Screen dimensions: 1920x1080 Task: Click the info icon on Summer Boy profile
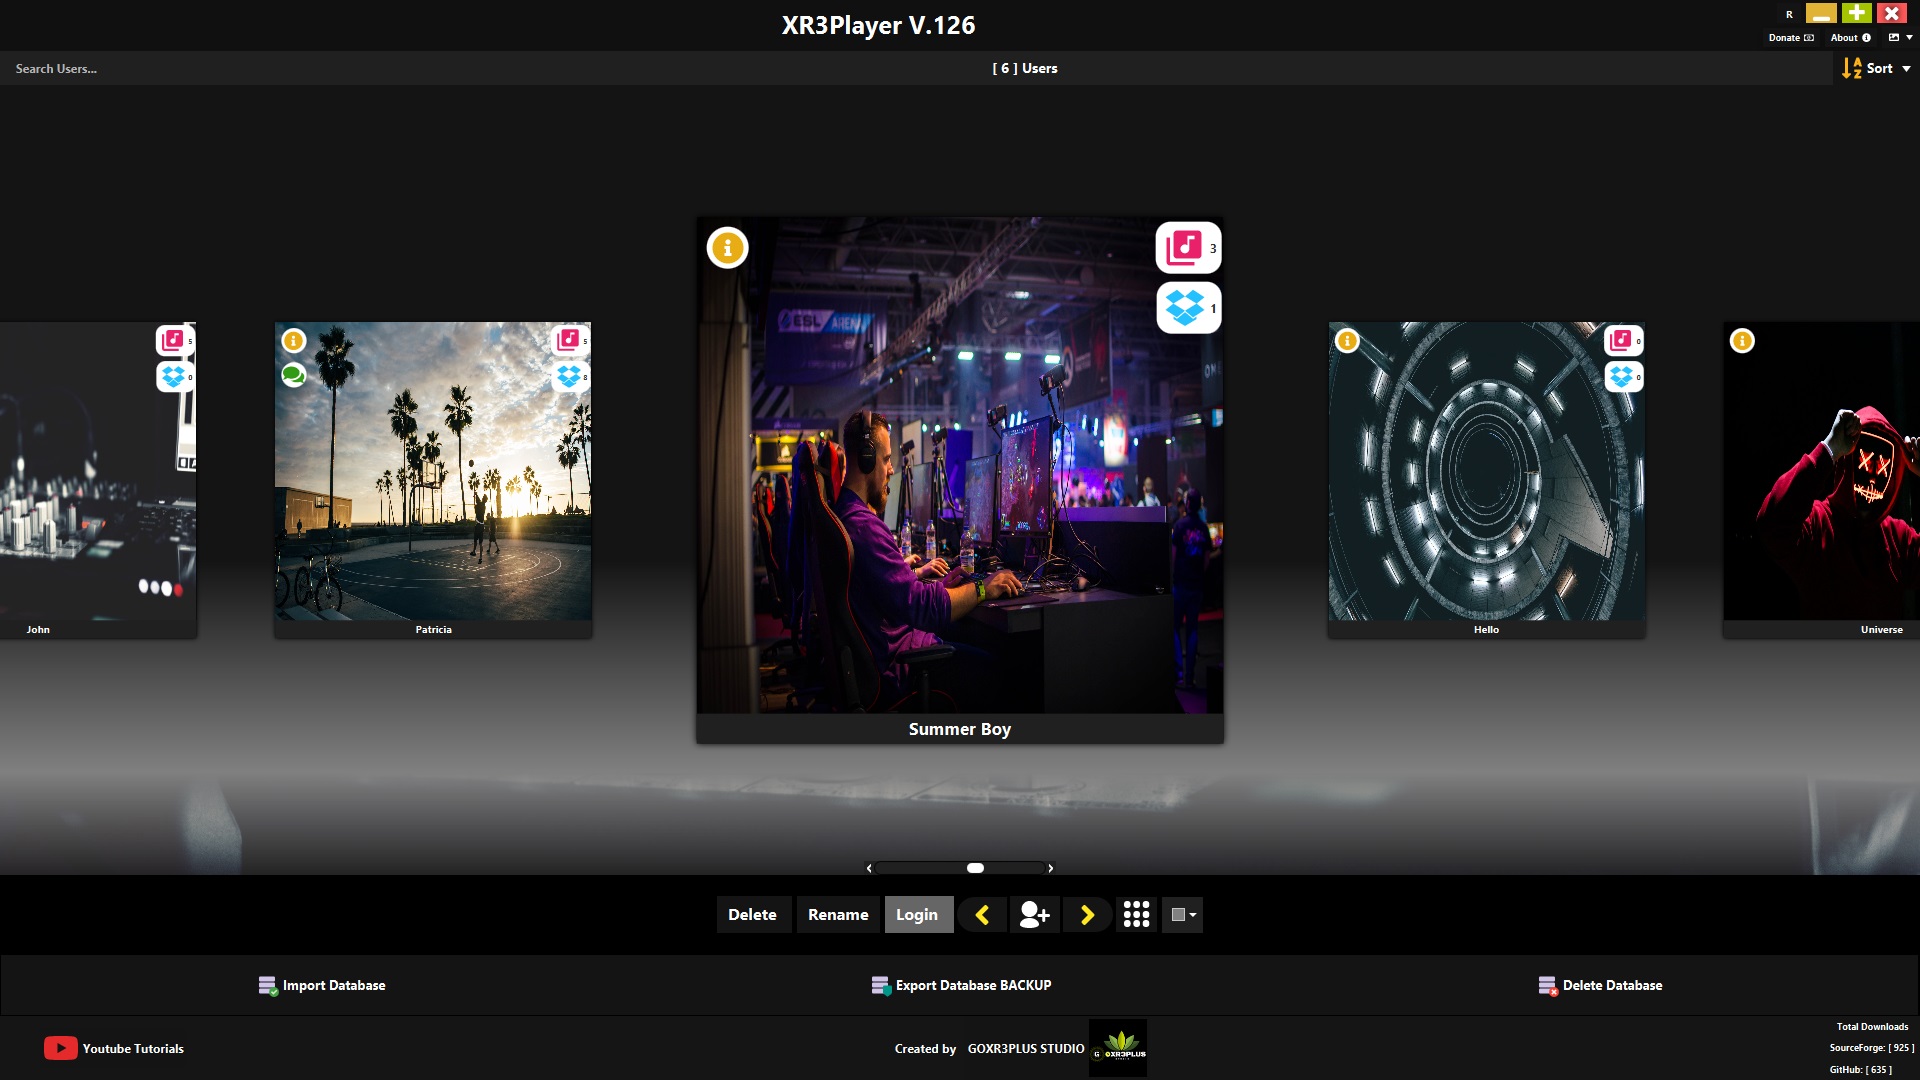click(x=727, y=248)
